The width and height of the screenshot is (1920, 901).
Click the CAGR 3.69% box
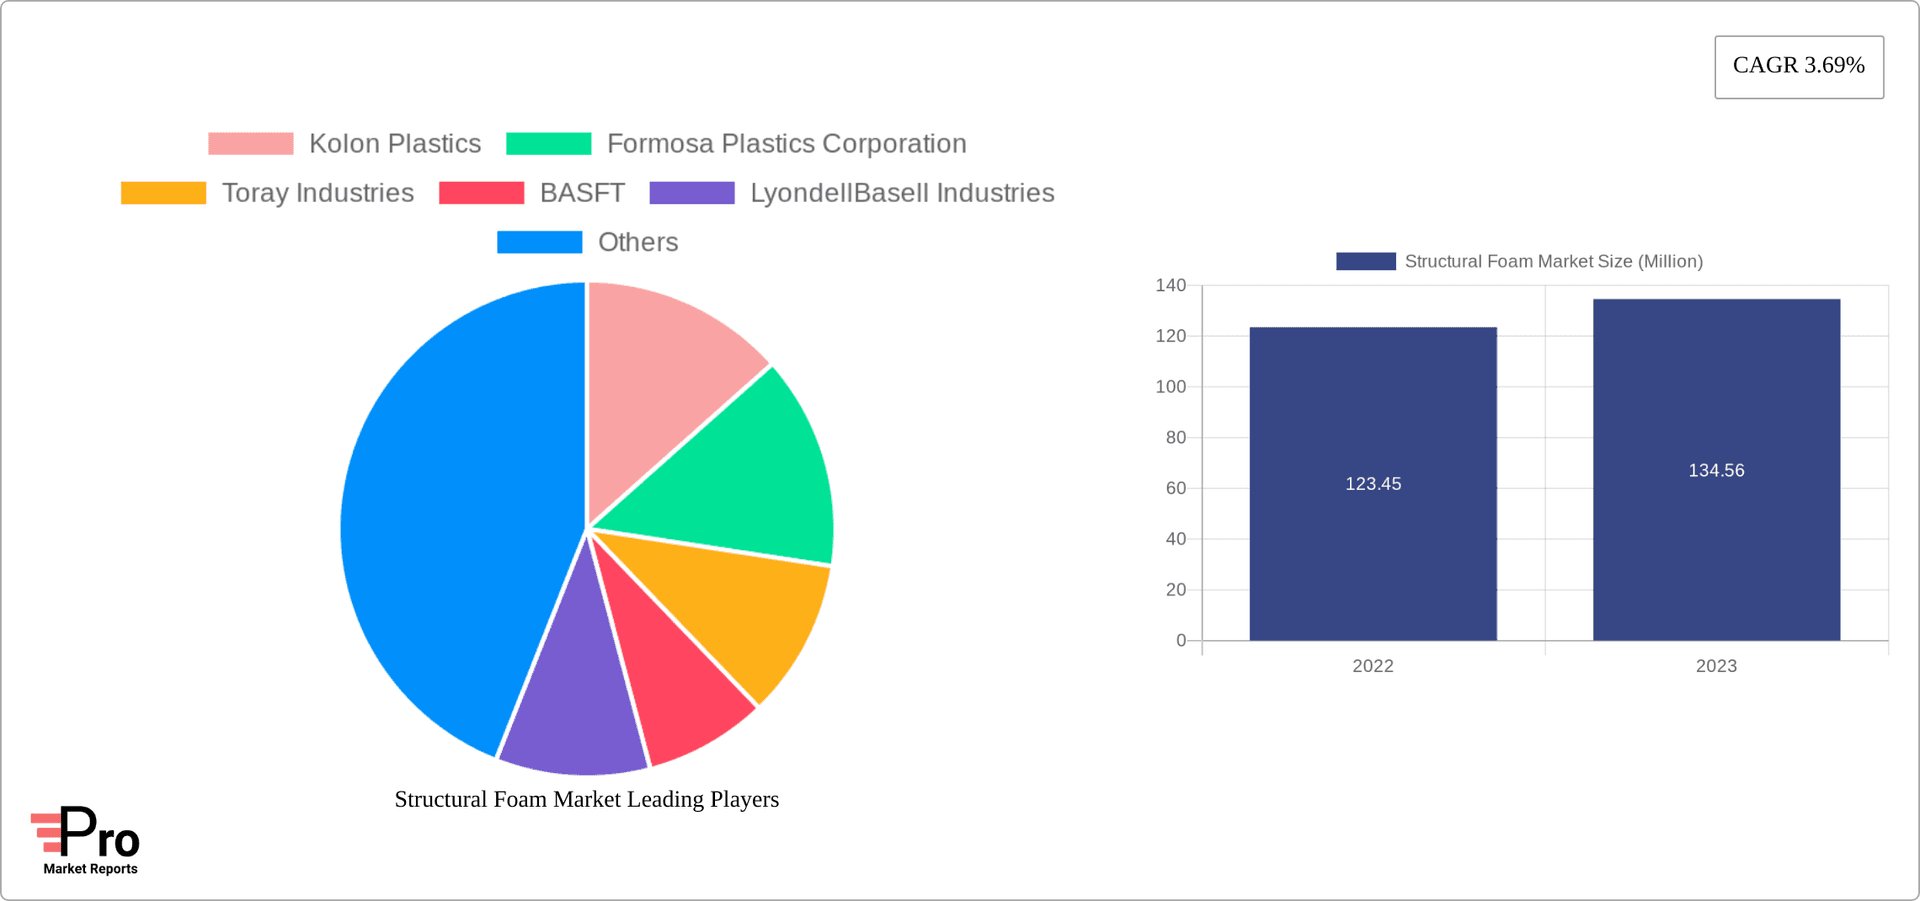[x=1799, y=66]
